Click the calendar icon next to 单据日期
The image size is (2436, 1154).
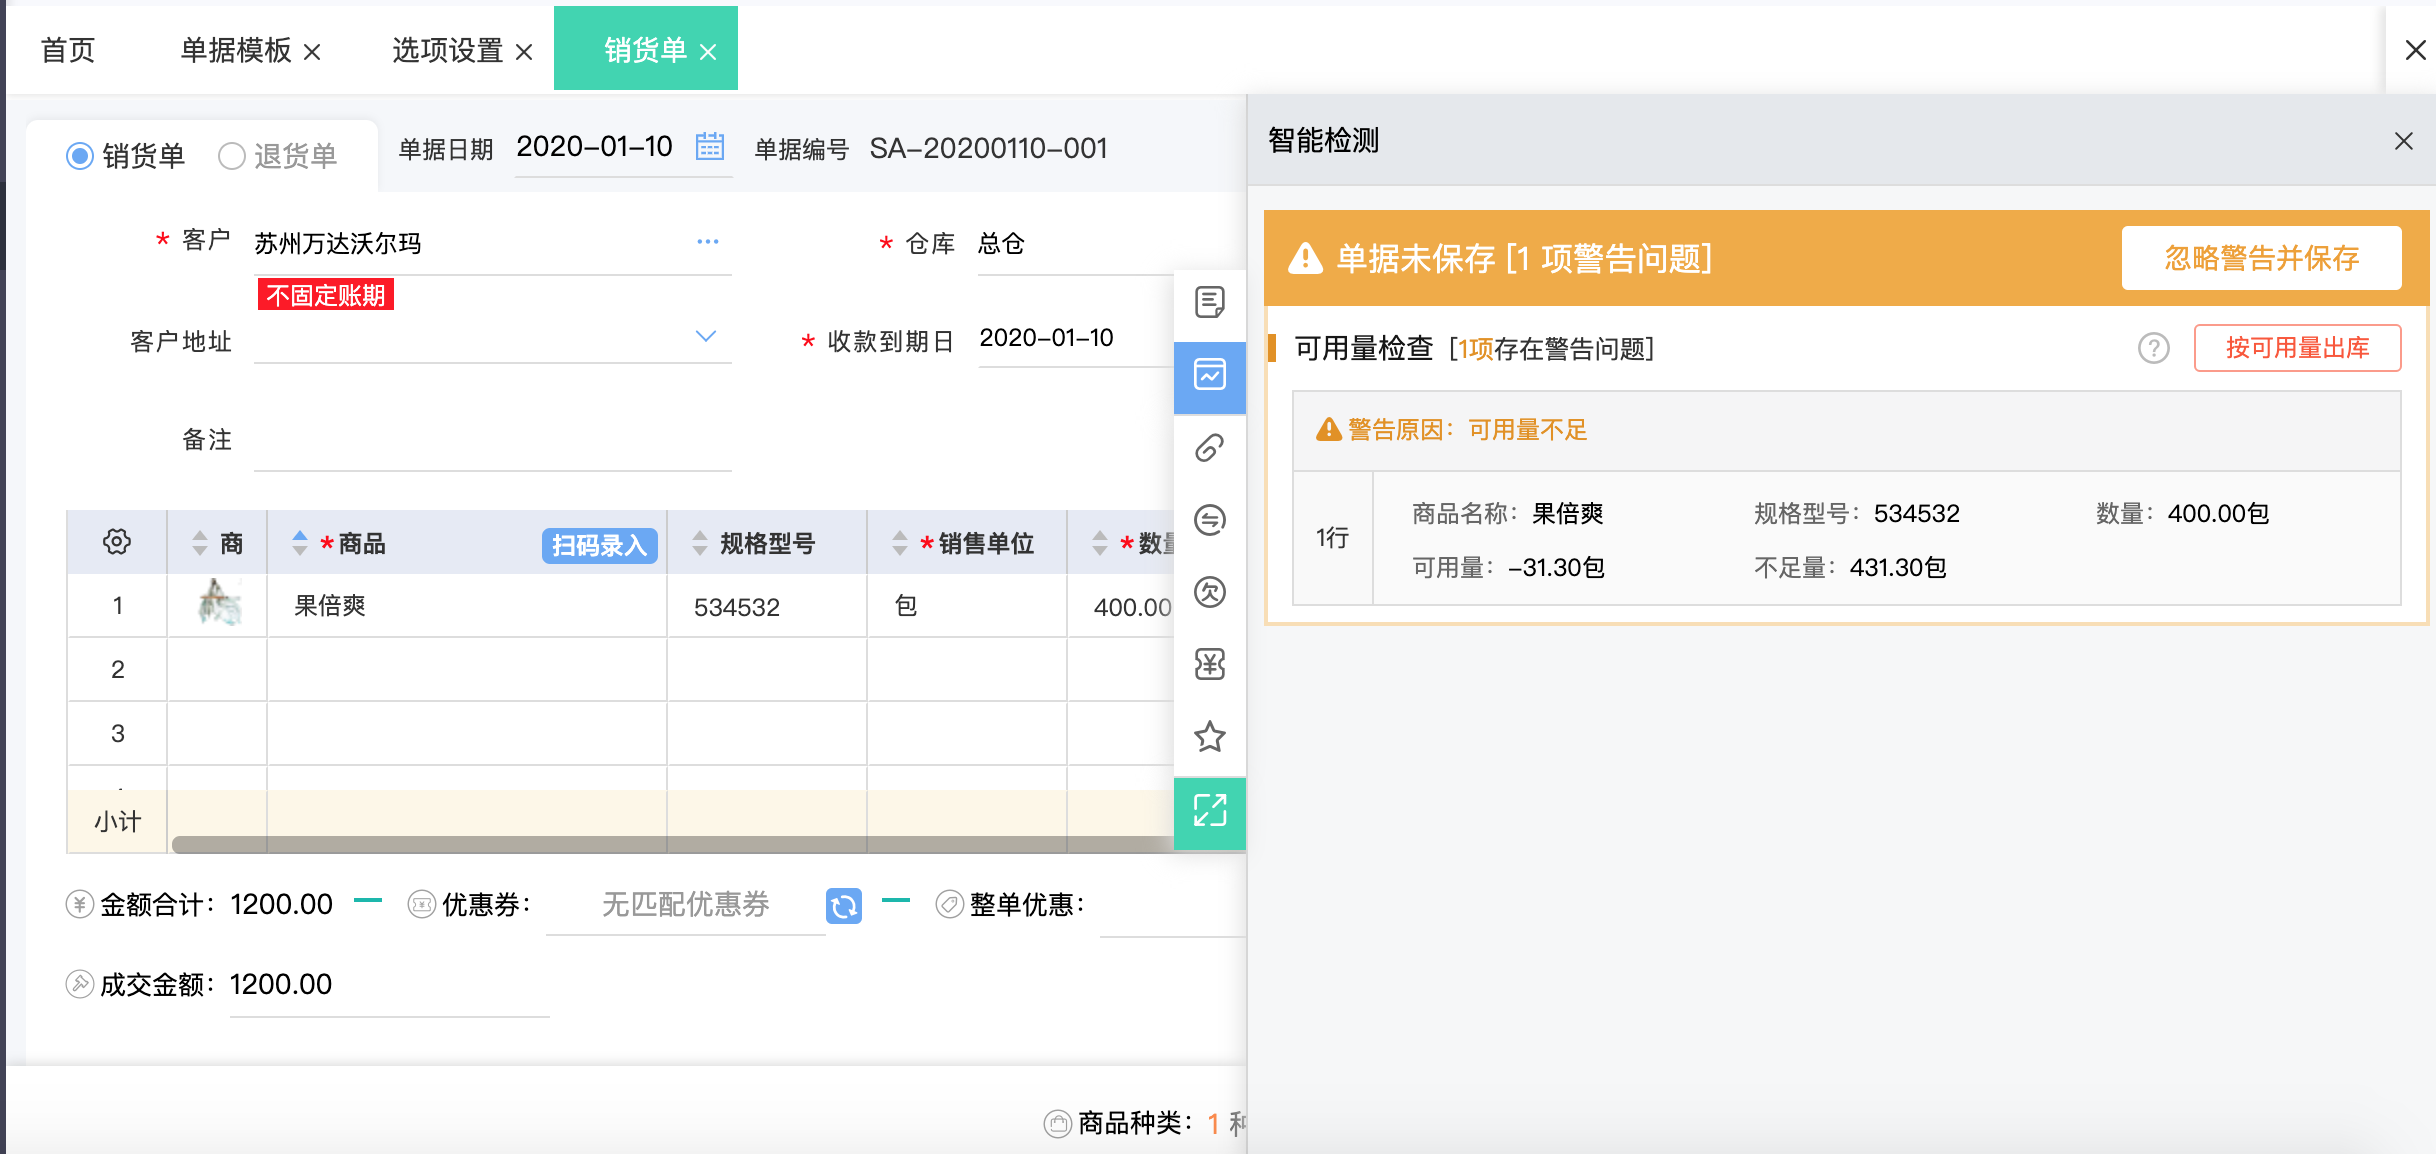point(708,148)
